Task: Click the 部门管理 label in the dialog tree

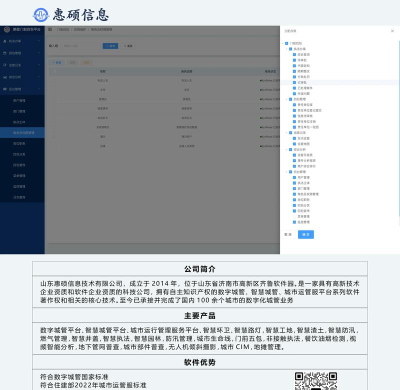Action: point(304,188)
